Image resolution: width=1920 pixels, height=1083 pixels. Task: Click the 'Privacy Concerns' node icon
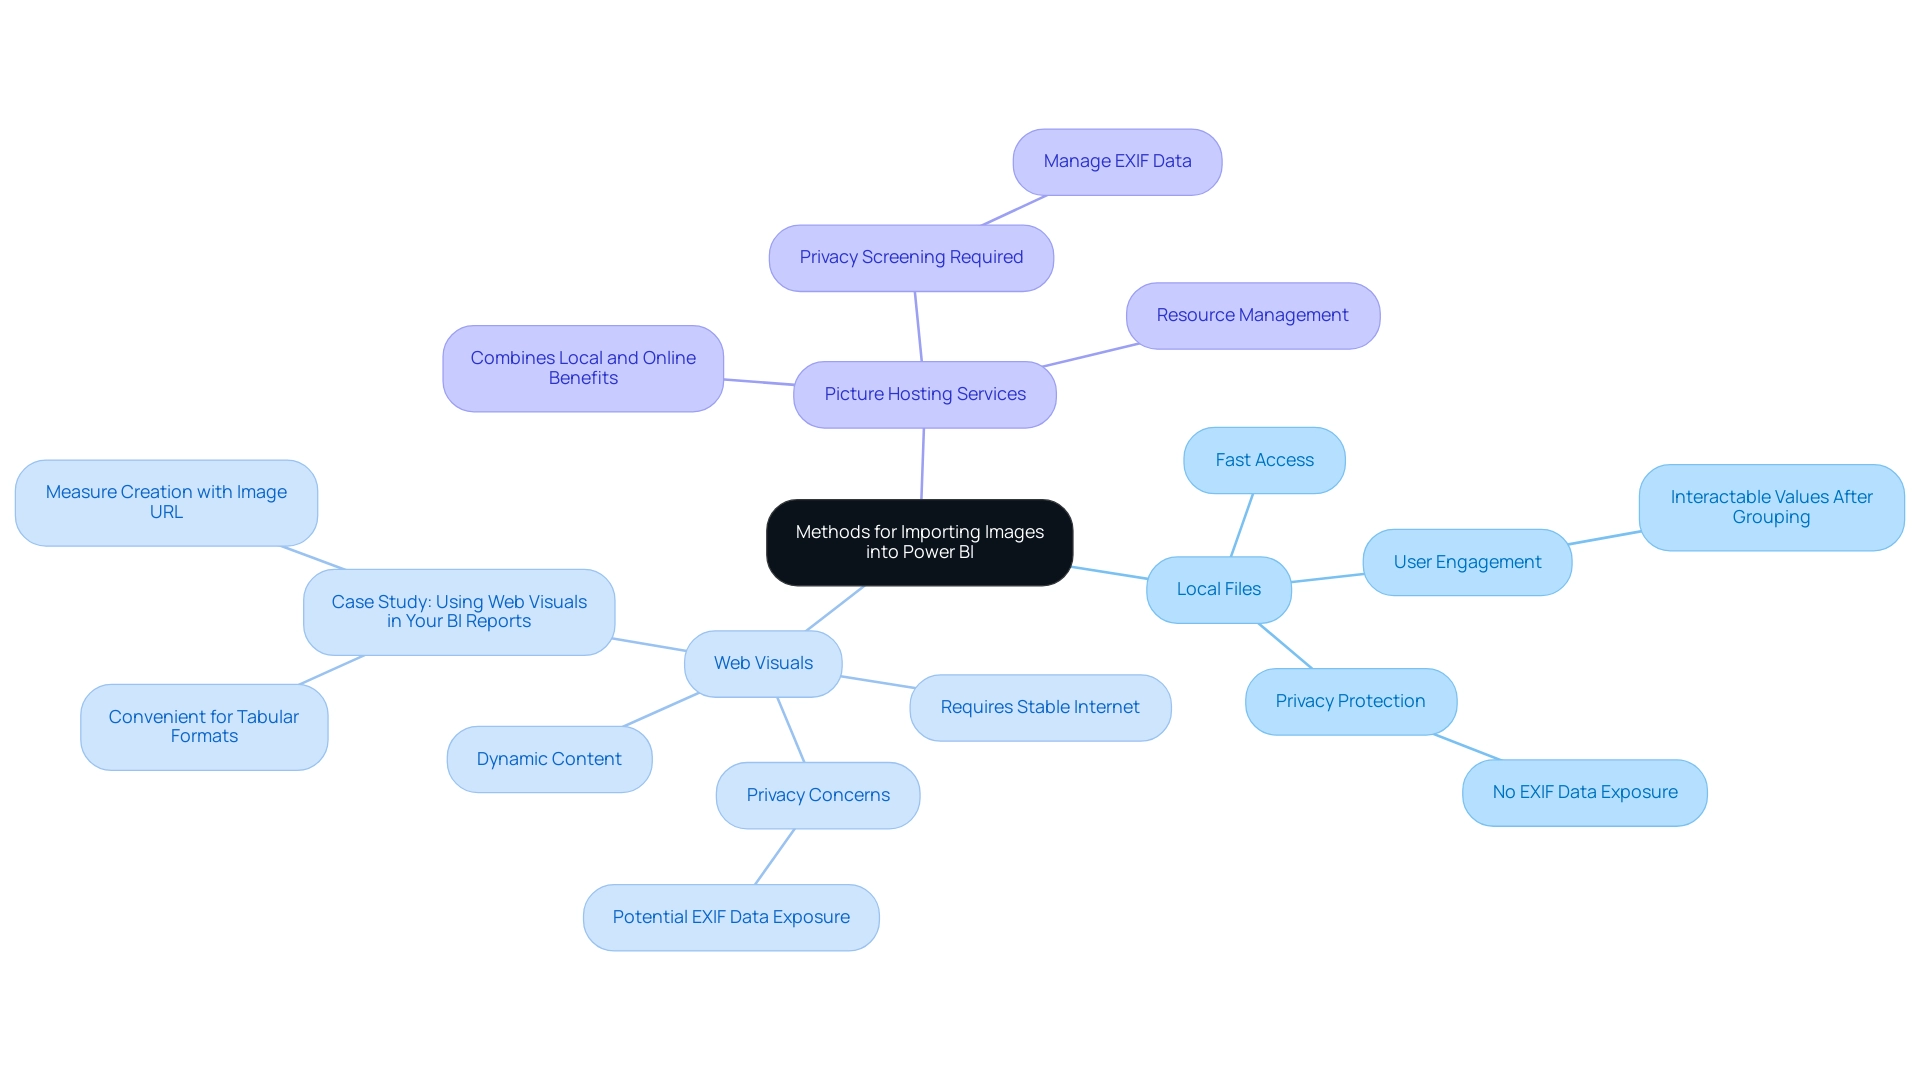point(818,794)
